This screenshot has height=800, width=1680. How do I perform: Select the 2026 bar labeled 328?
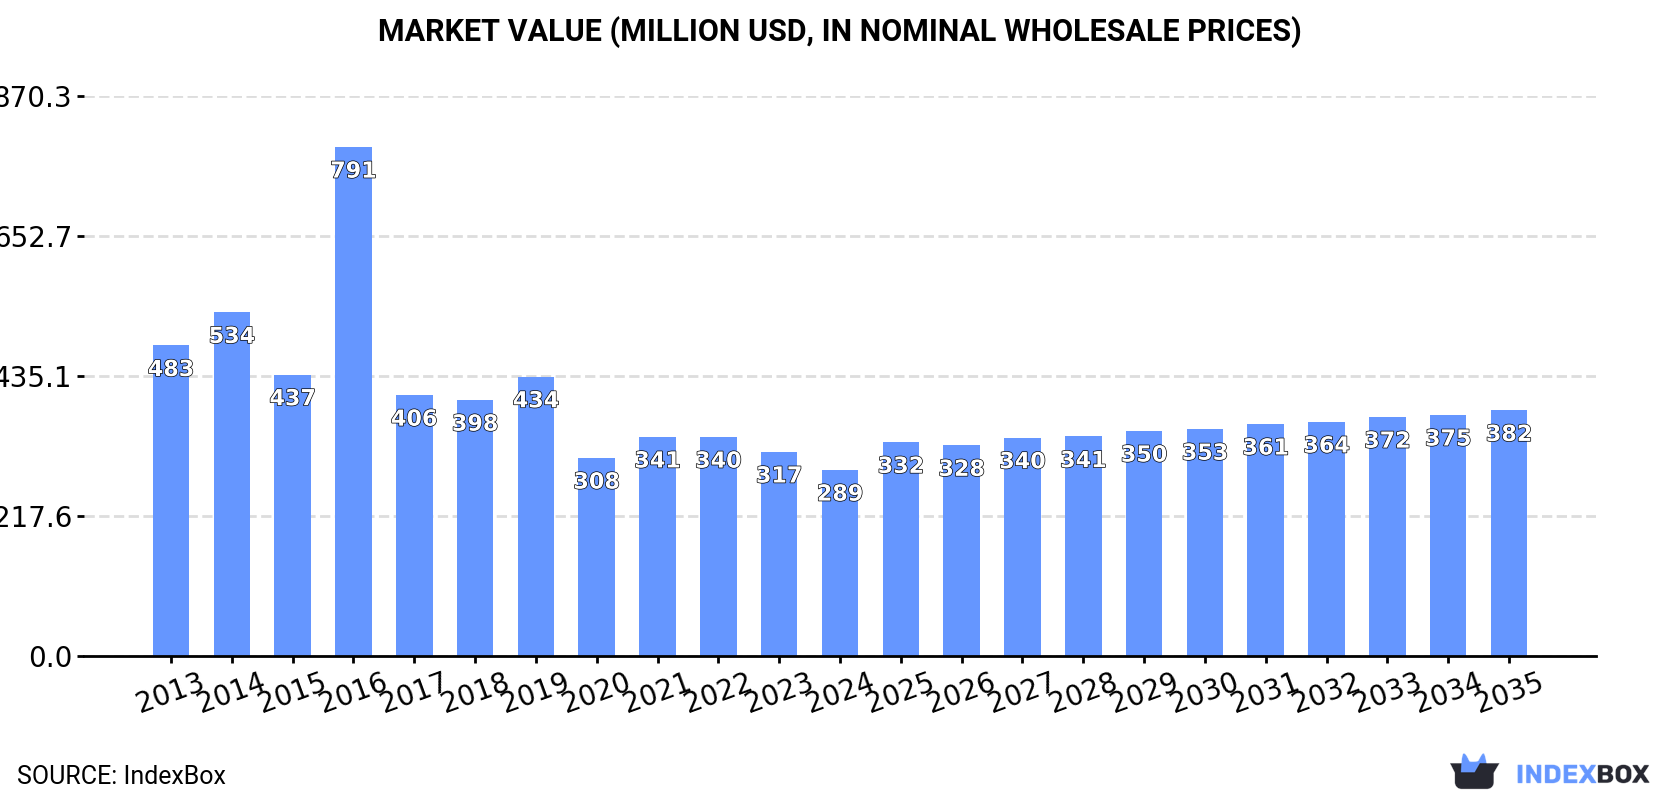pyautogui.click(x=961, y=551)
